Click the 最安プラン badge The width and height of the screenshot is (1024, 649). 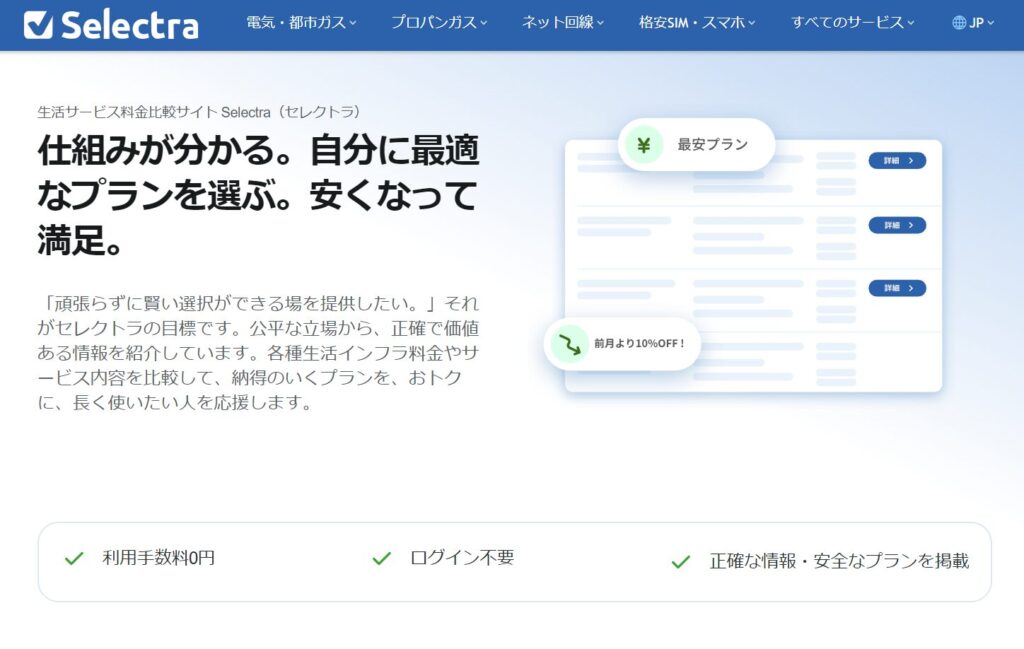(x=697, y=145)
